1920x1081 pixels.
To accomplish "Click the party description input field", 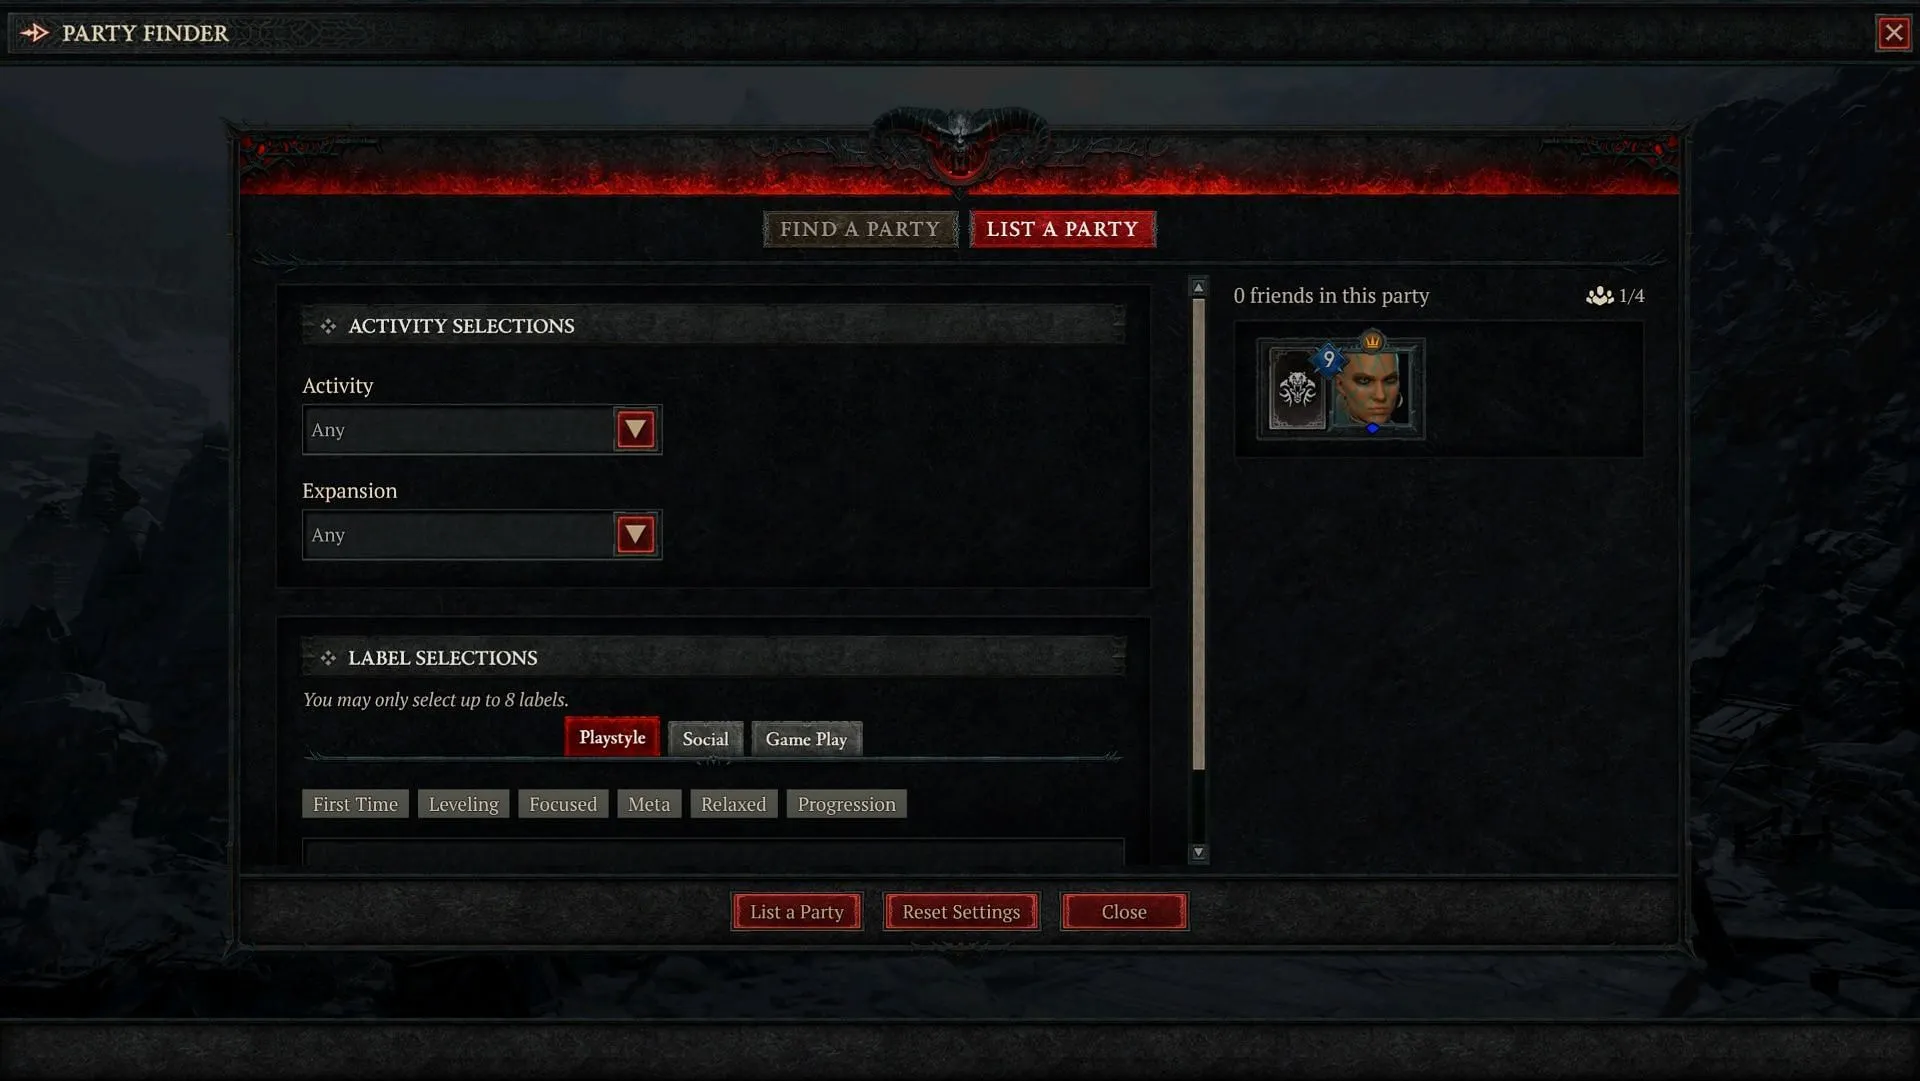I will [713, 854].
